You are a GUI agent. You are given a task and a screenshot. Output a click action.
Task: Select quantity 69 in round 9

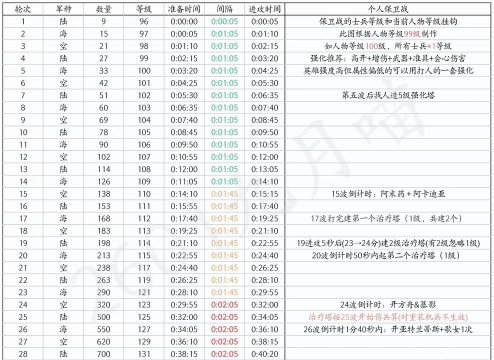pyautogui.click(x=104, y=120)
